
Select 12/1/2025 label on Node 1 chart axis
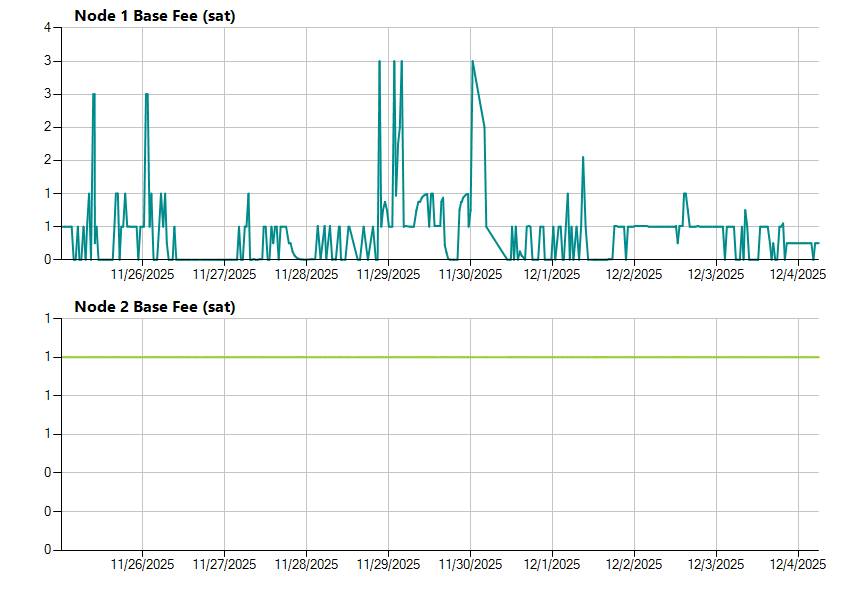[552, 274]
